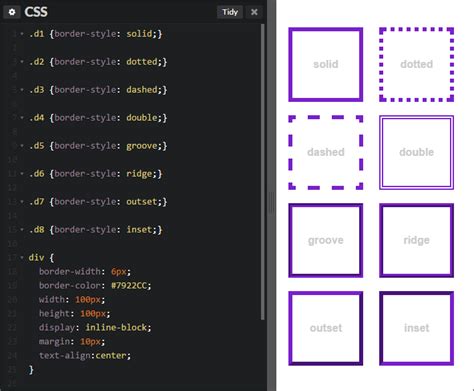Click the editor vertical scrollbar
Screen dimensions: 474x391
pos(263,172)
